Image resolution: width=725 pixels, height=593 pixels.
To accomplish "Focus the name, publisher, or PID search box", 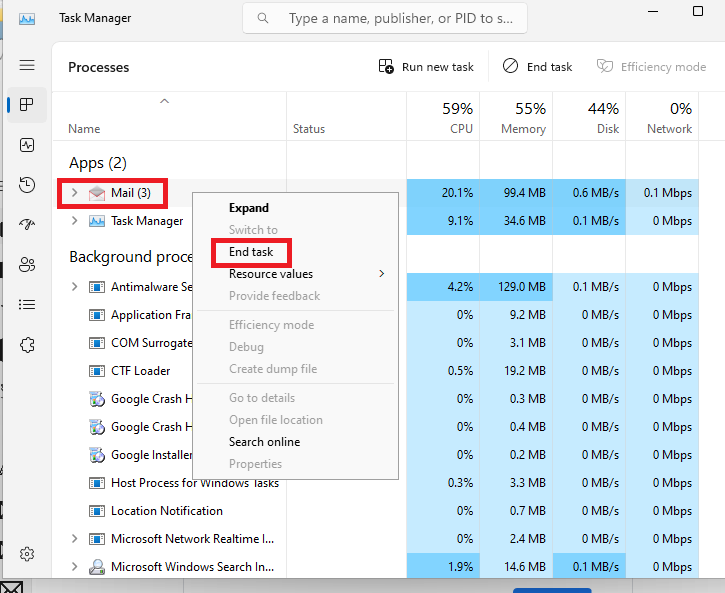I will point(385,18).
